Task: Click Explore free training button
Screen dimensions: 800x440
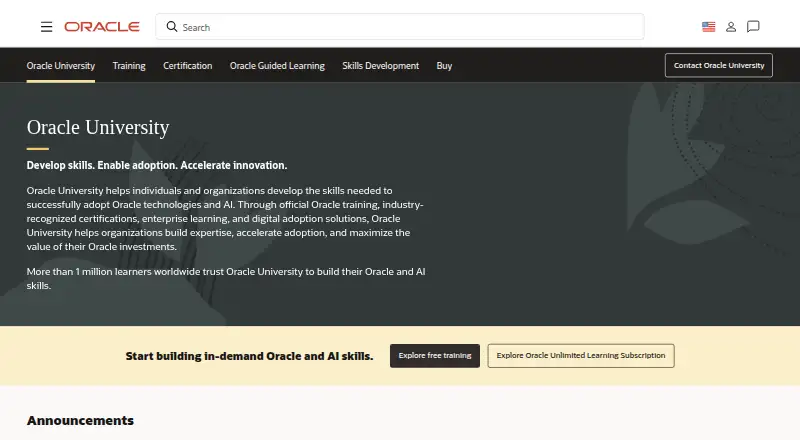Action: point(435,356)
